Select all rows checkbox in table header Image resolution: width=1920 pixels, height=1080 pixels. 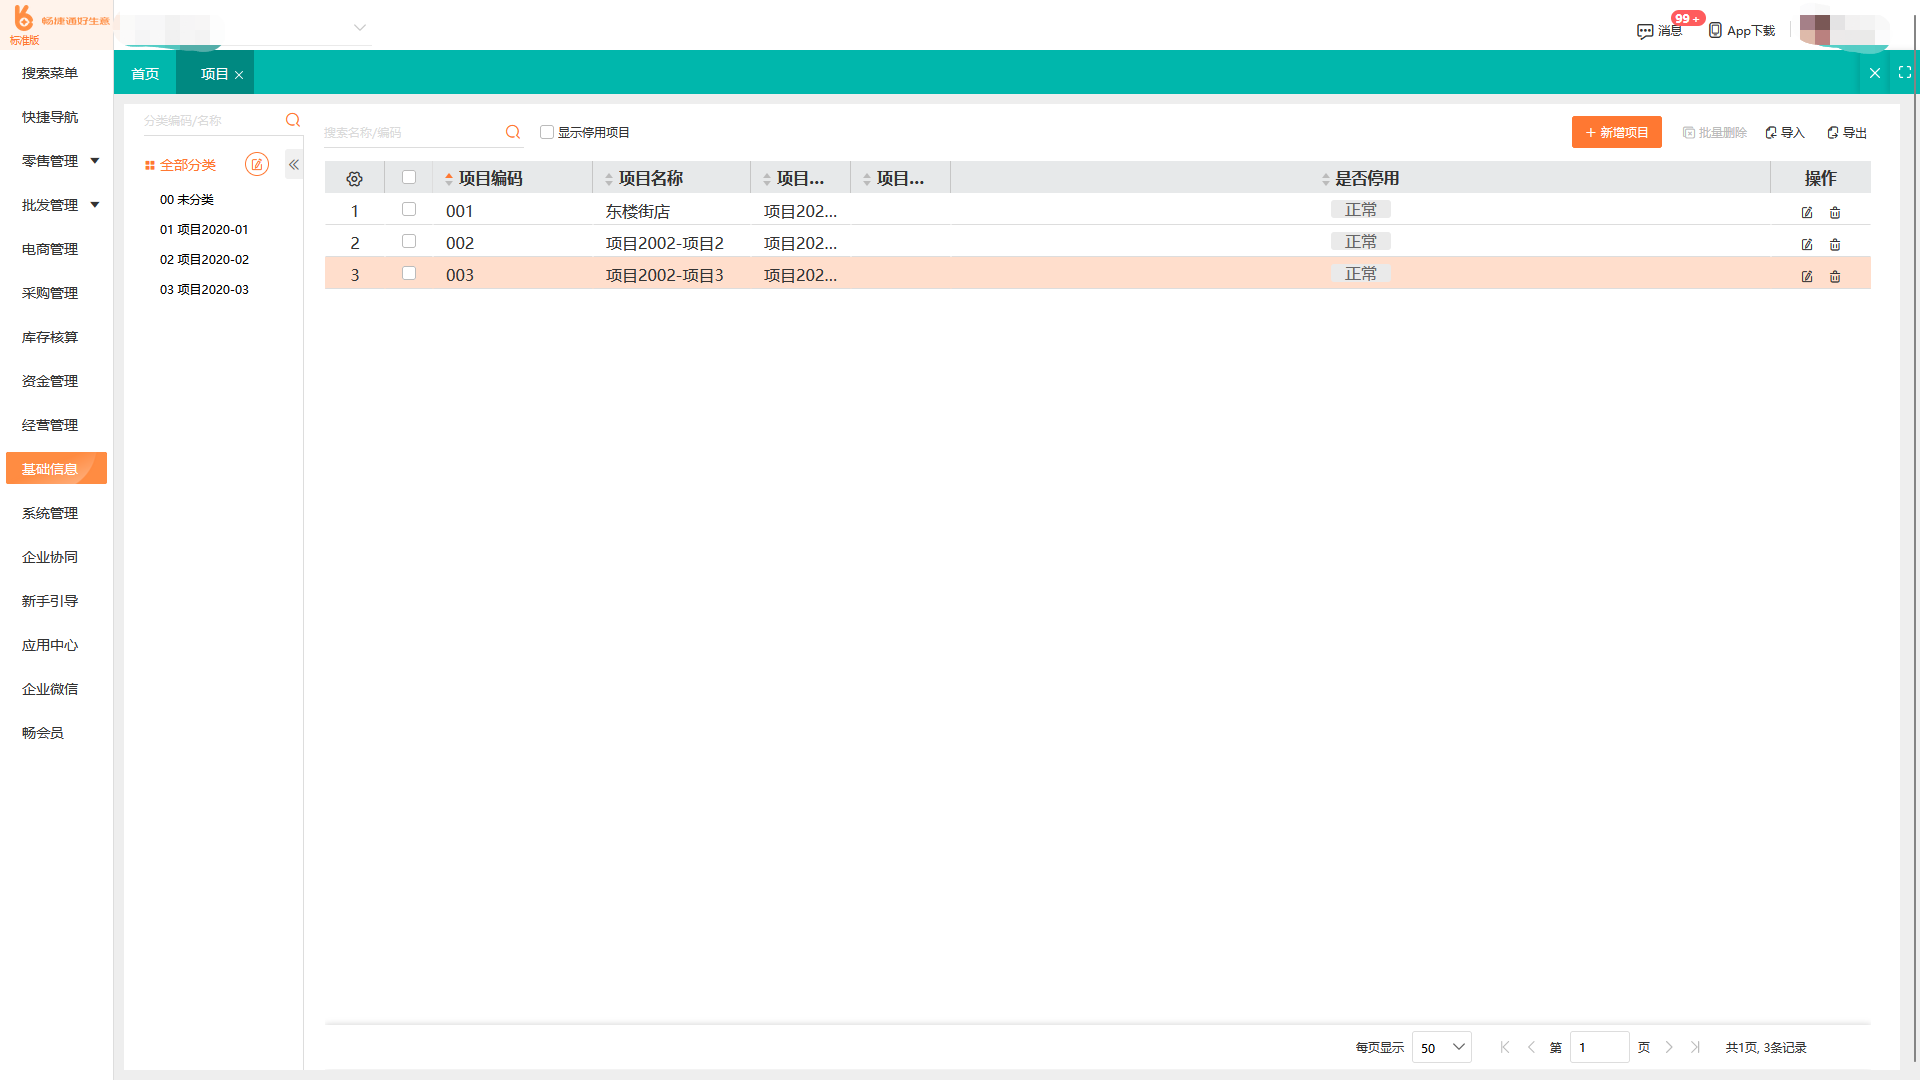409,177
